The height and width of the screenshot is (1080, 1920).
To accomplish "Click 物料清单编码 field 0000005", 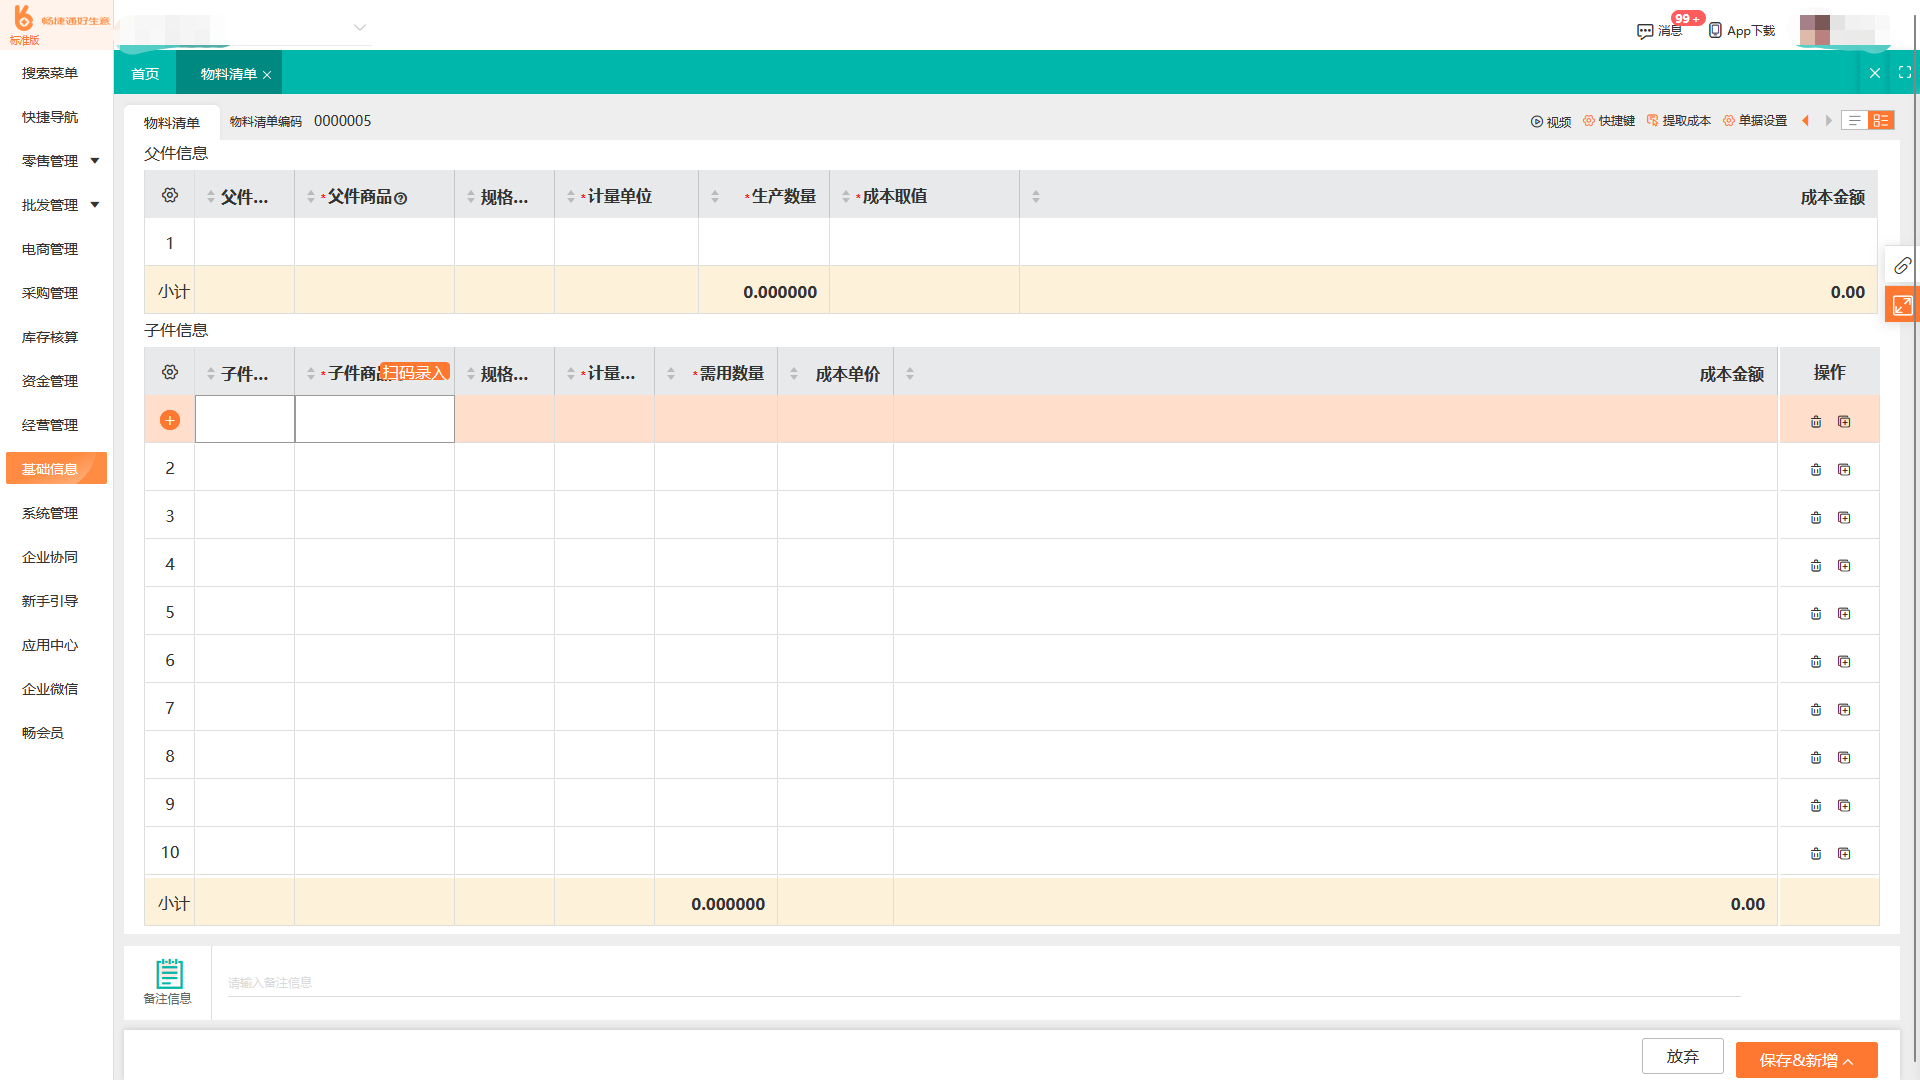I will [342, 121].
